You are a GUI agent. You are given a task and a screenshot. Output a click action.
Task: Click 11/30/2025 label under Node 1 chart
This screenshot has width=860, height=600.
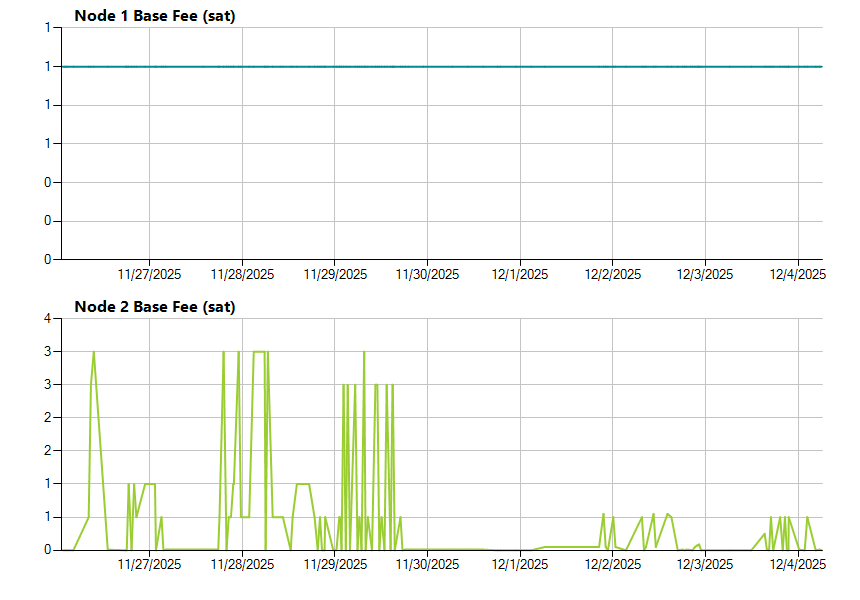tap(428, 274)
